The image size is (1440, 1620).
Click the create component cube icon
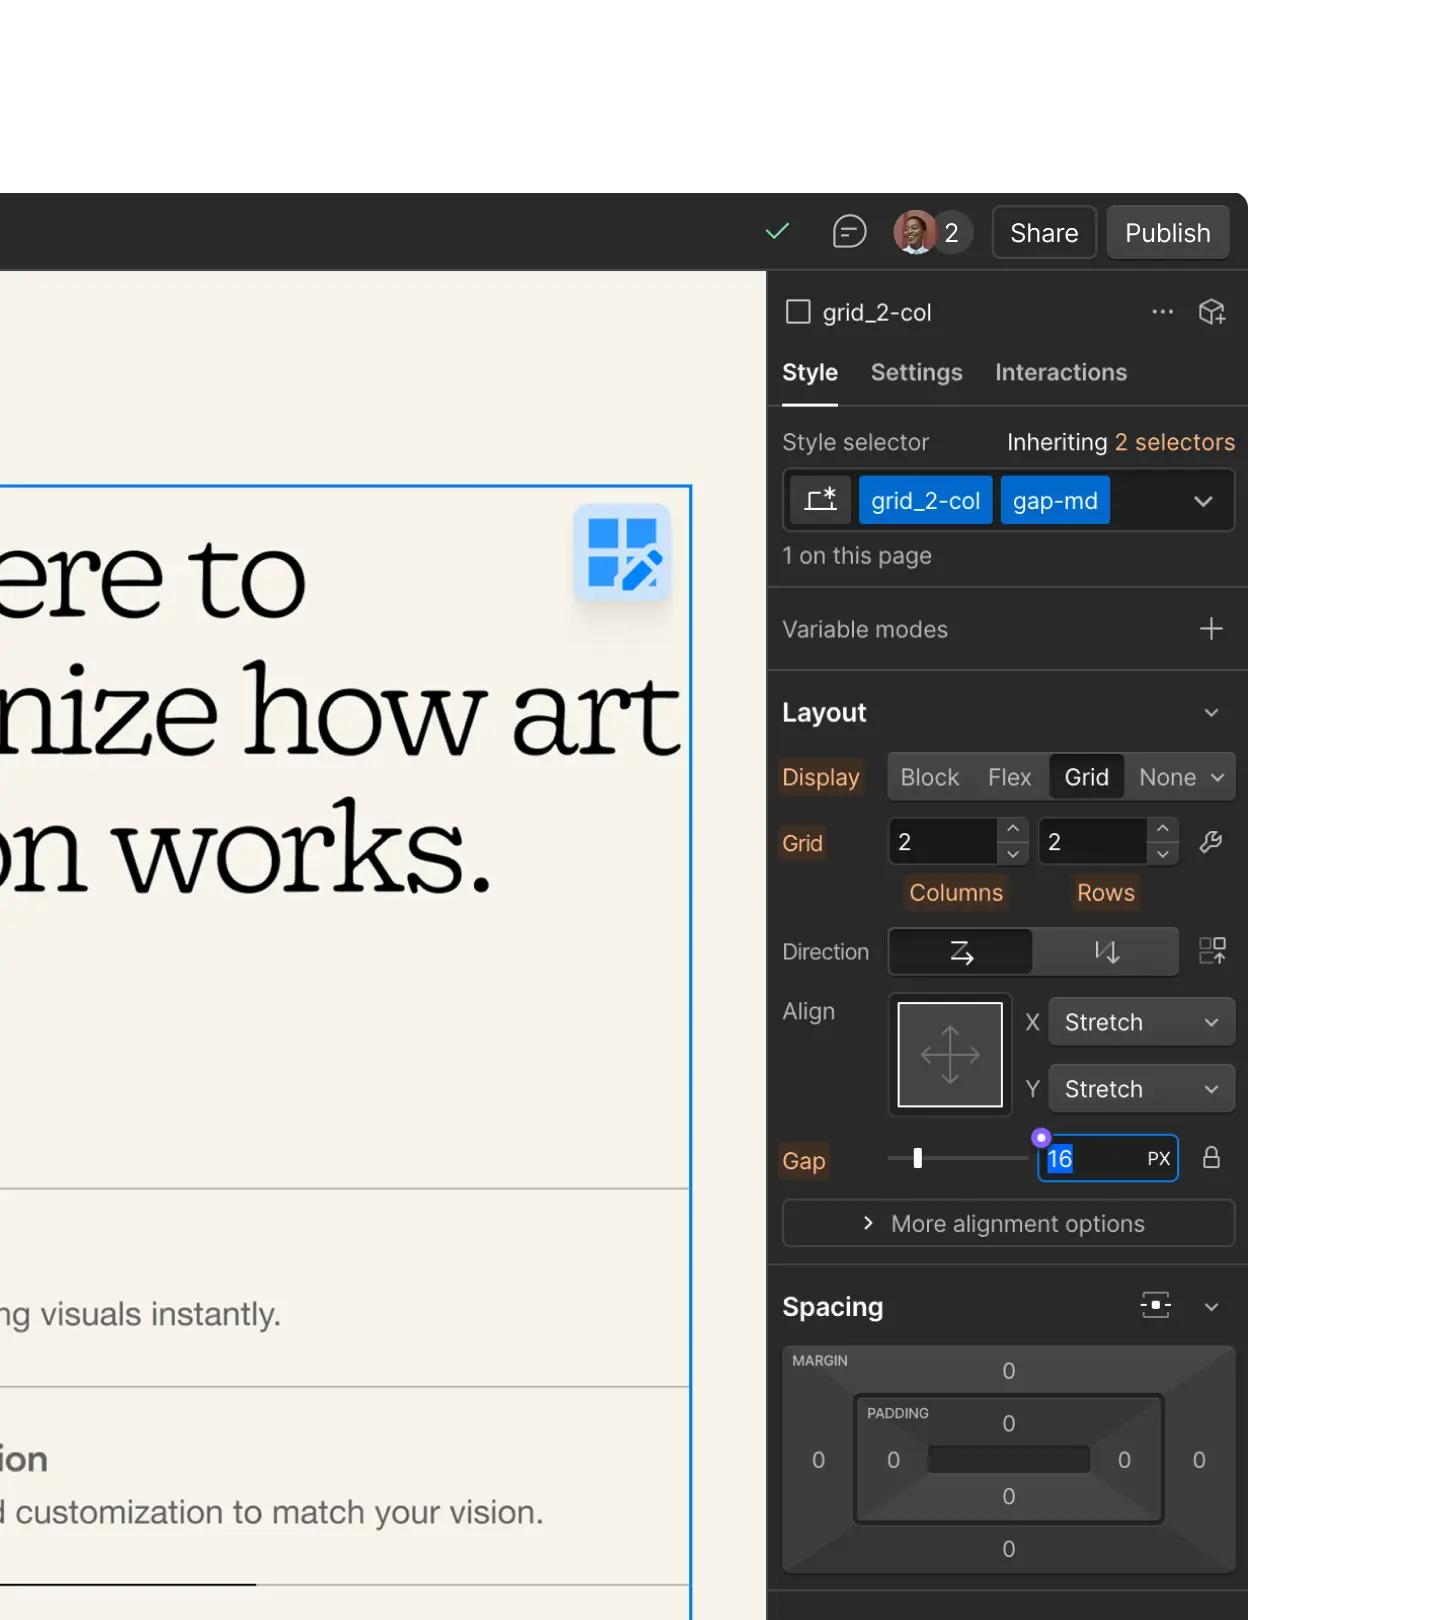click(x=1212, y=312)
